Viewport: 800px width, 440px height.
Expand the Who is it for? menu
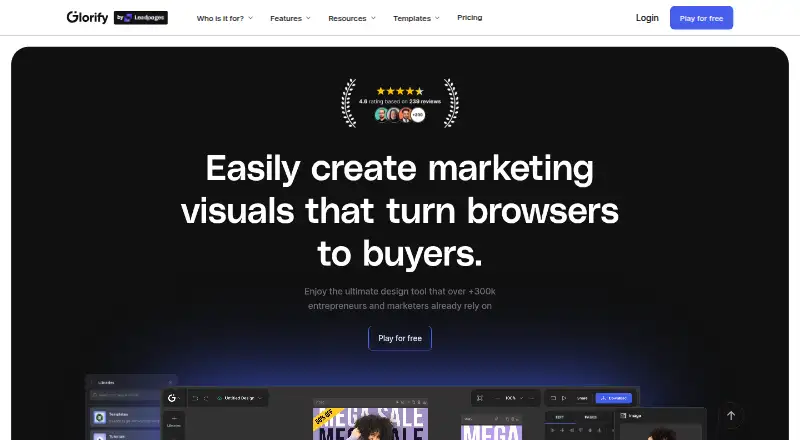pos(224,18)
